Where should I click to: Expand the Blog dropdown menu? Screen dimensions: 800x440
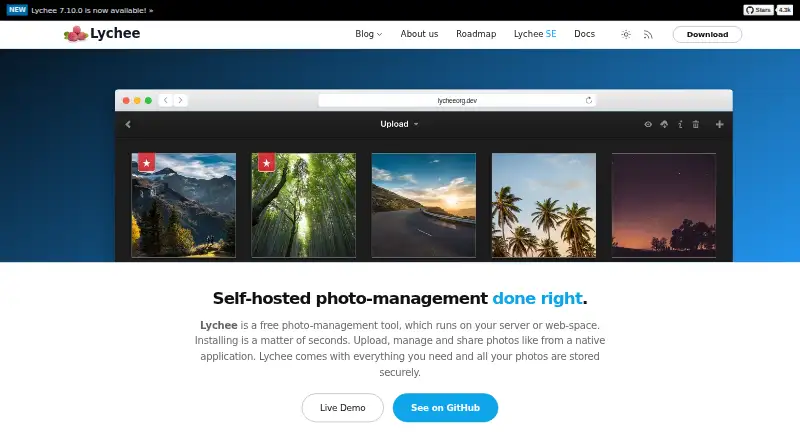[x=368, y=34]
